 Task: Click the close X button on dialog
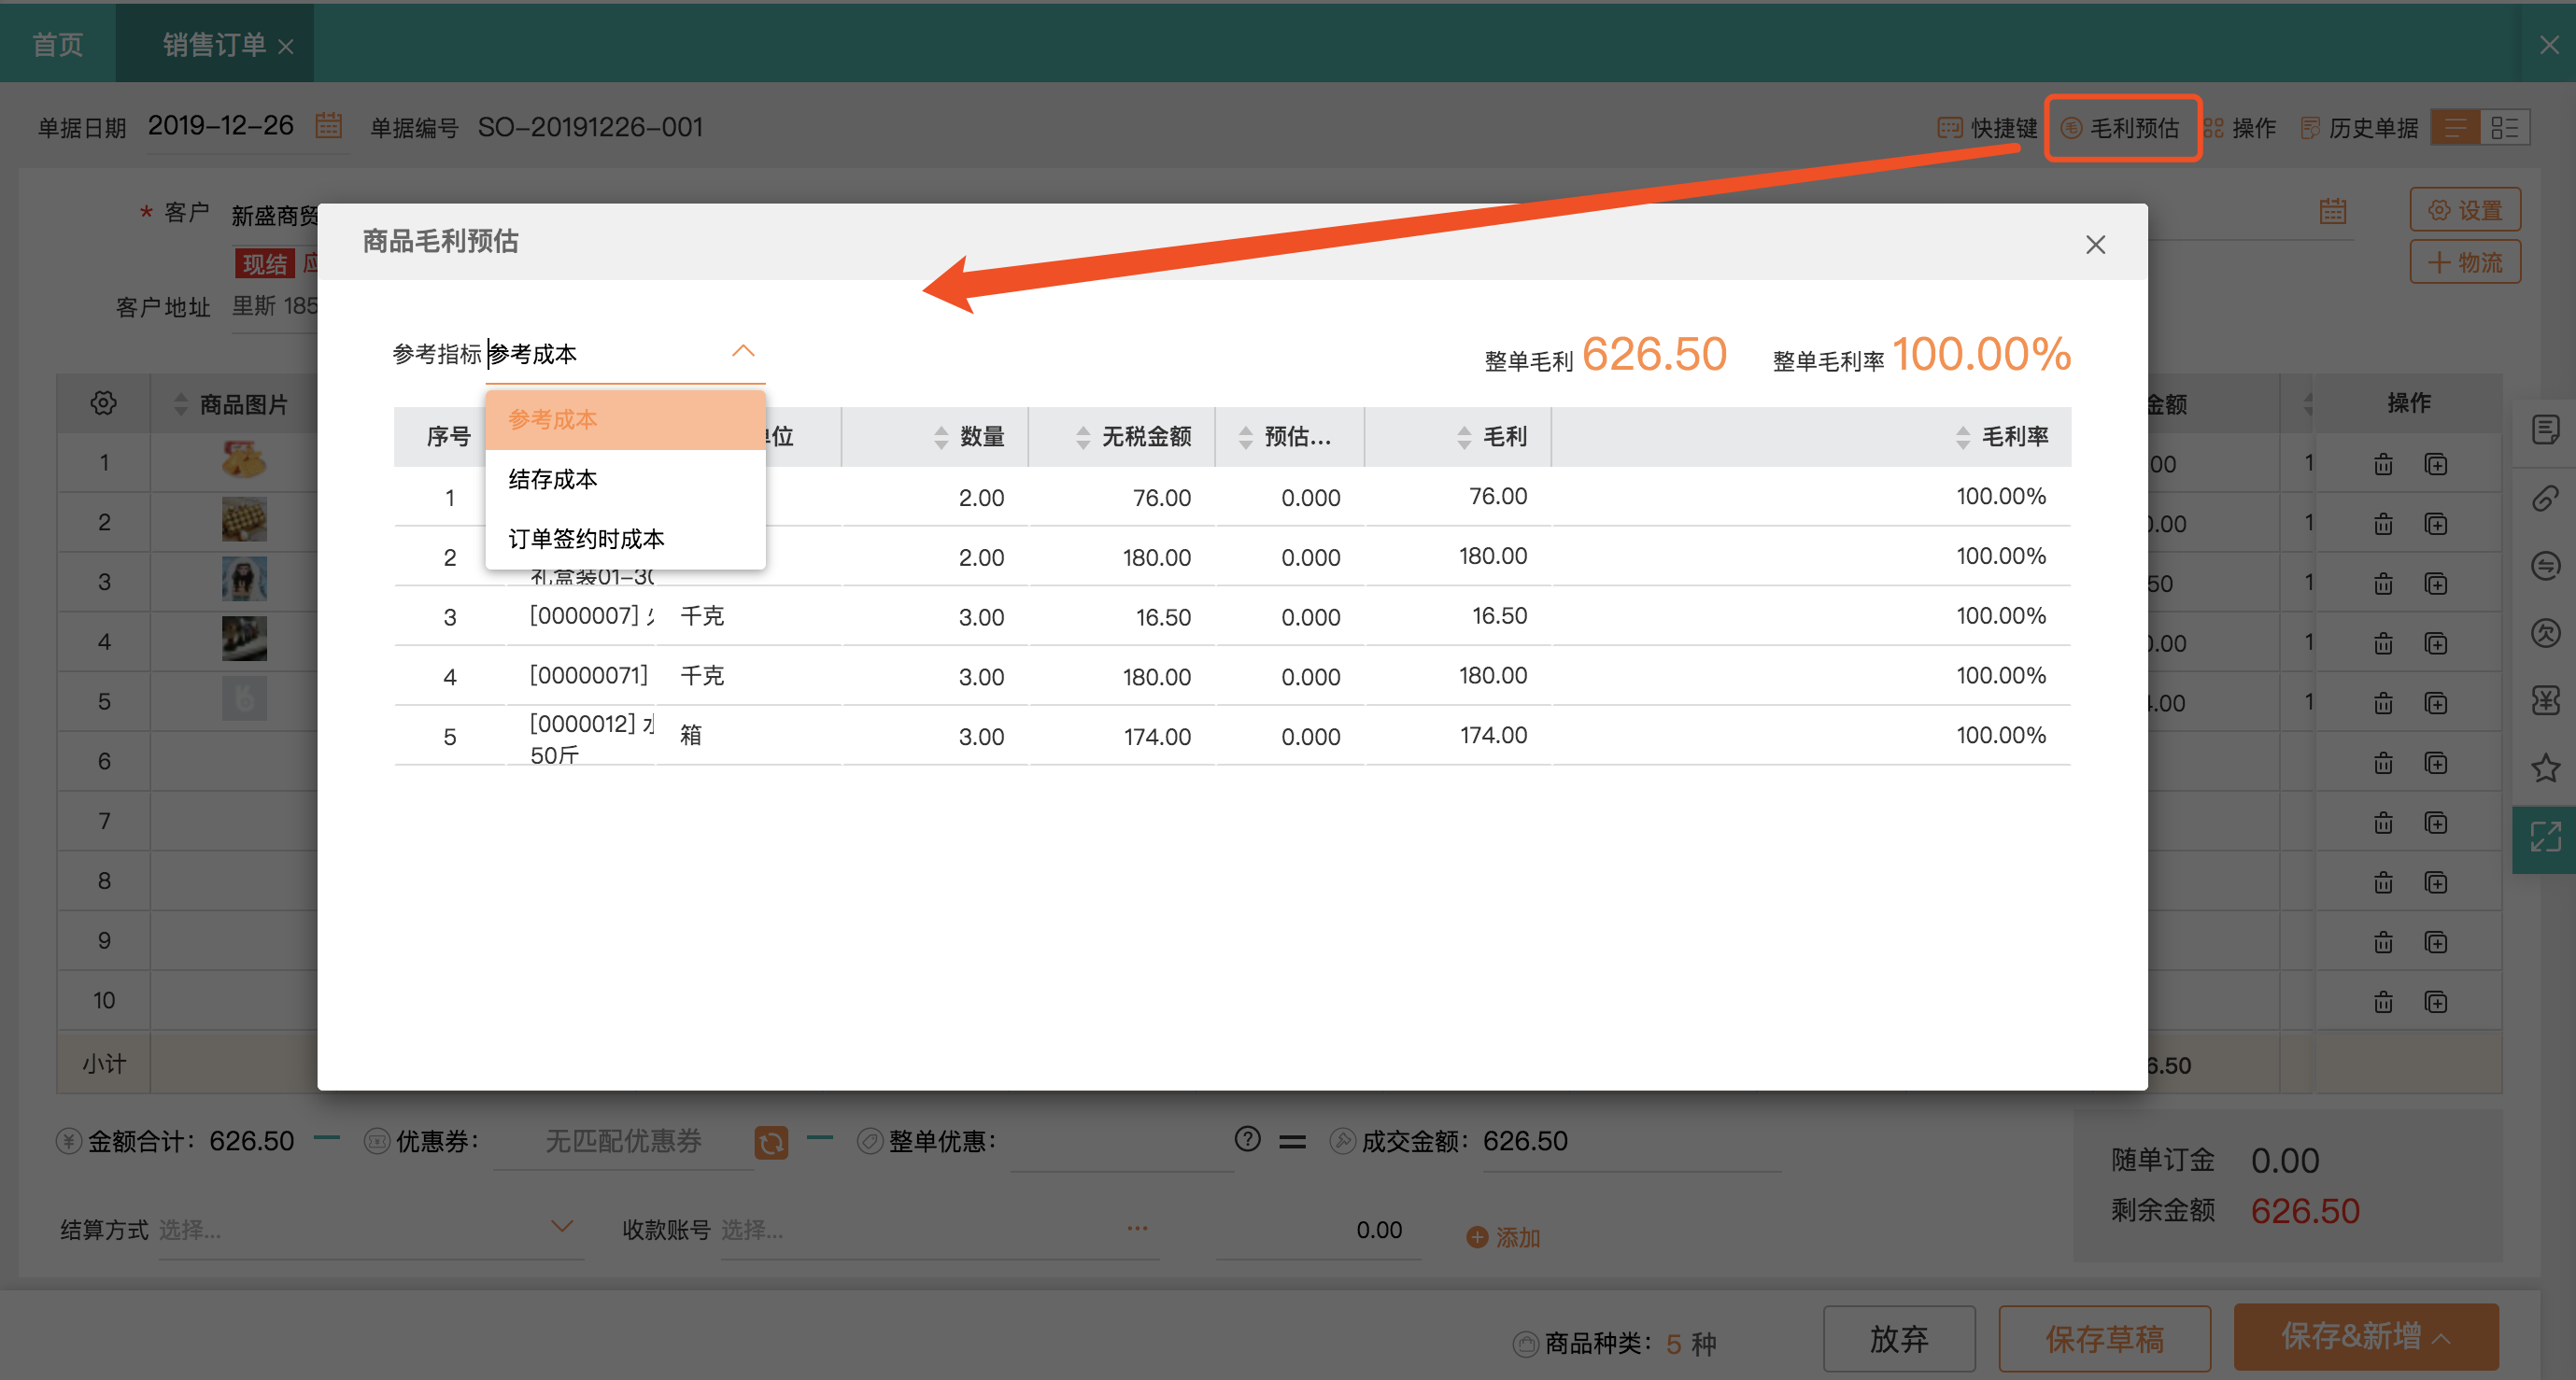point(2094,244)
